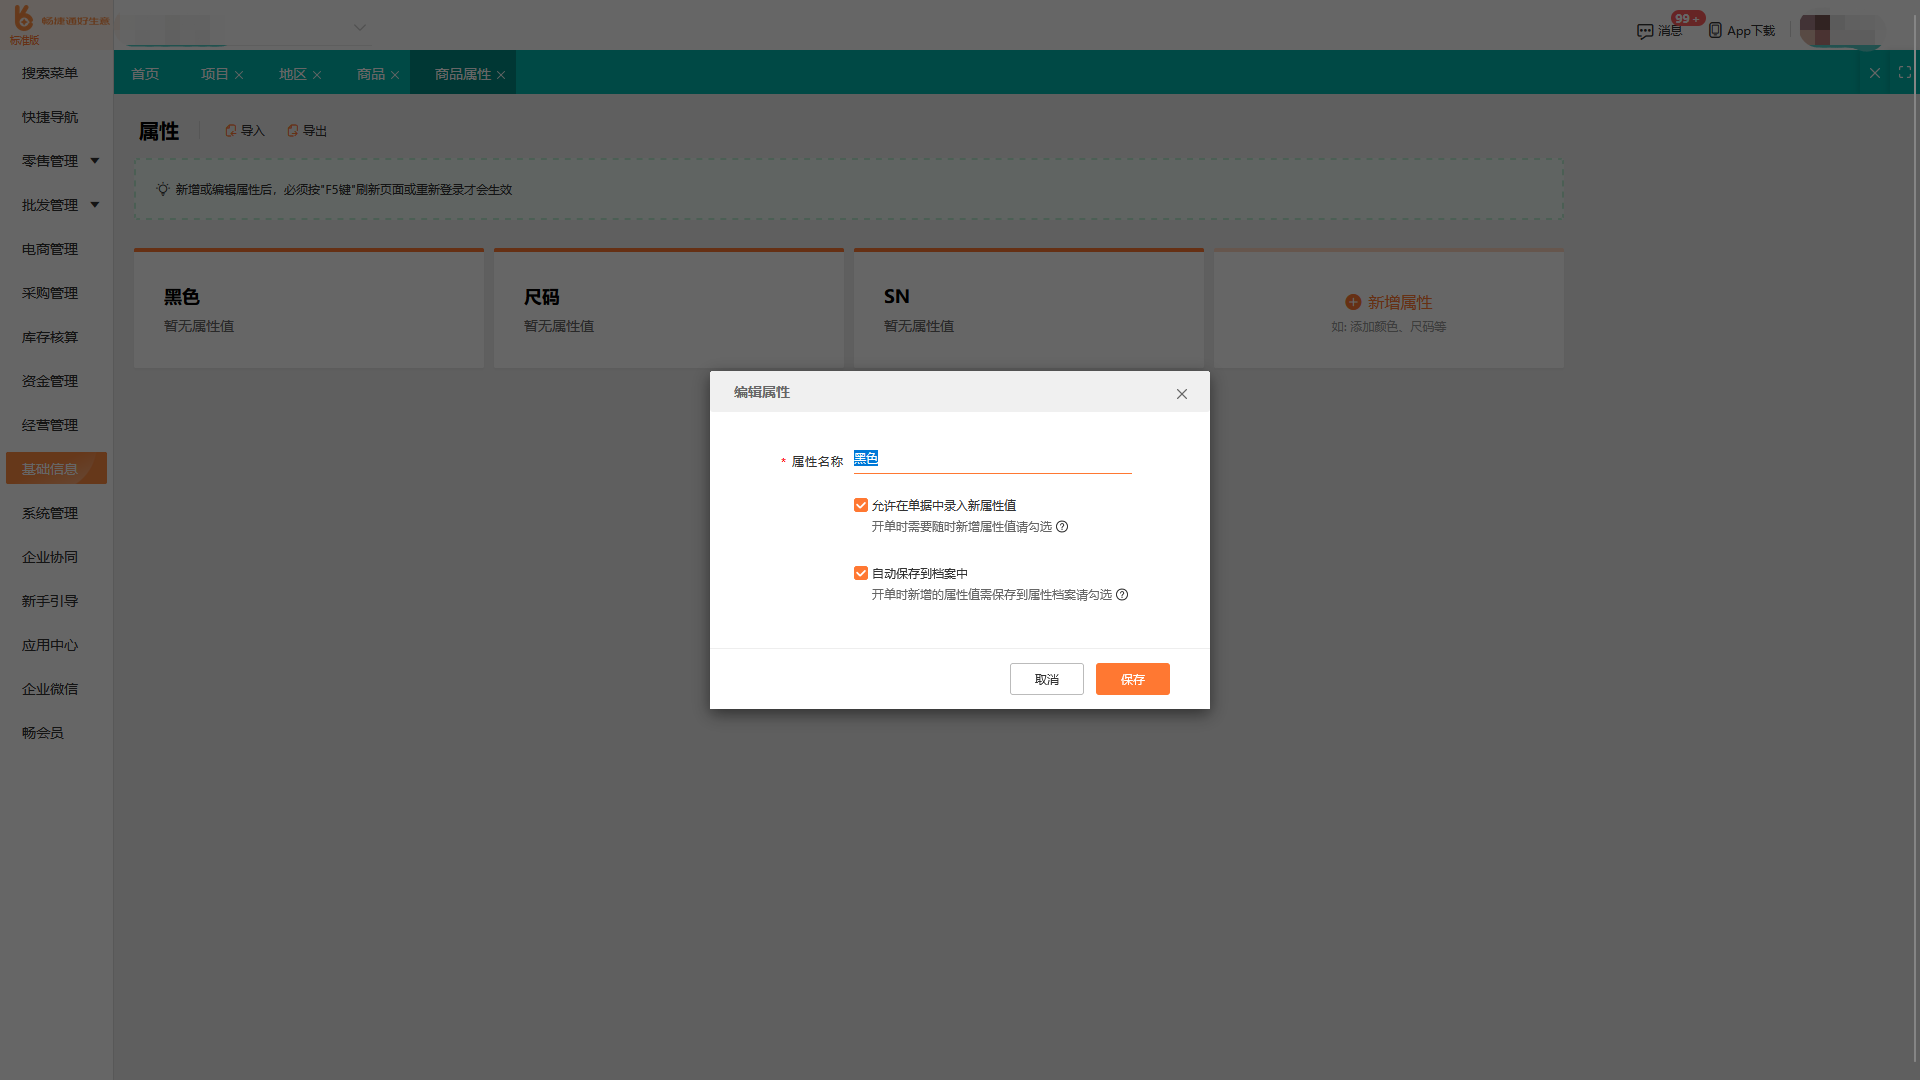
Task: Toggle 自动保存到档案中 checkbox
Action: click(x=861, y=572)
